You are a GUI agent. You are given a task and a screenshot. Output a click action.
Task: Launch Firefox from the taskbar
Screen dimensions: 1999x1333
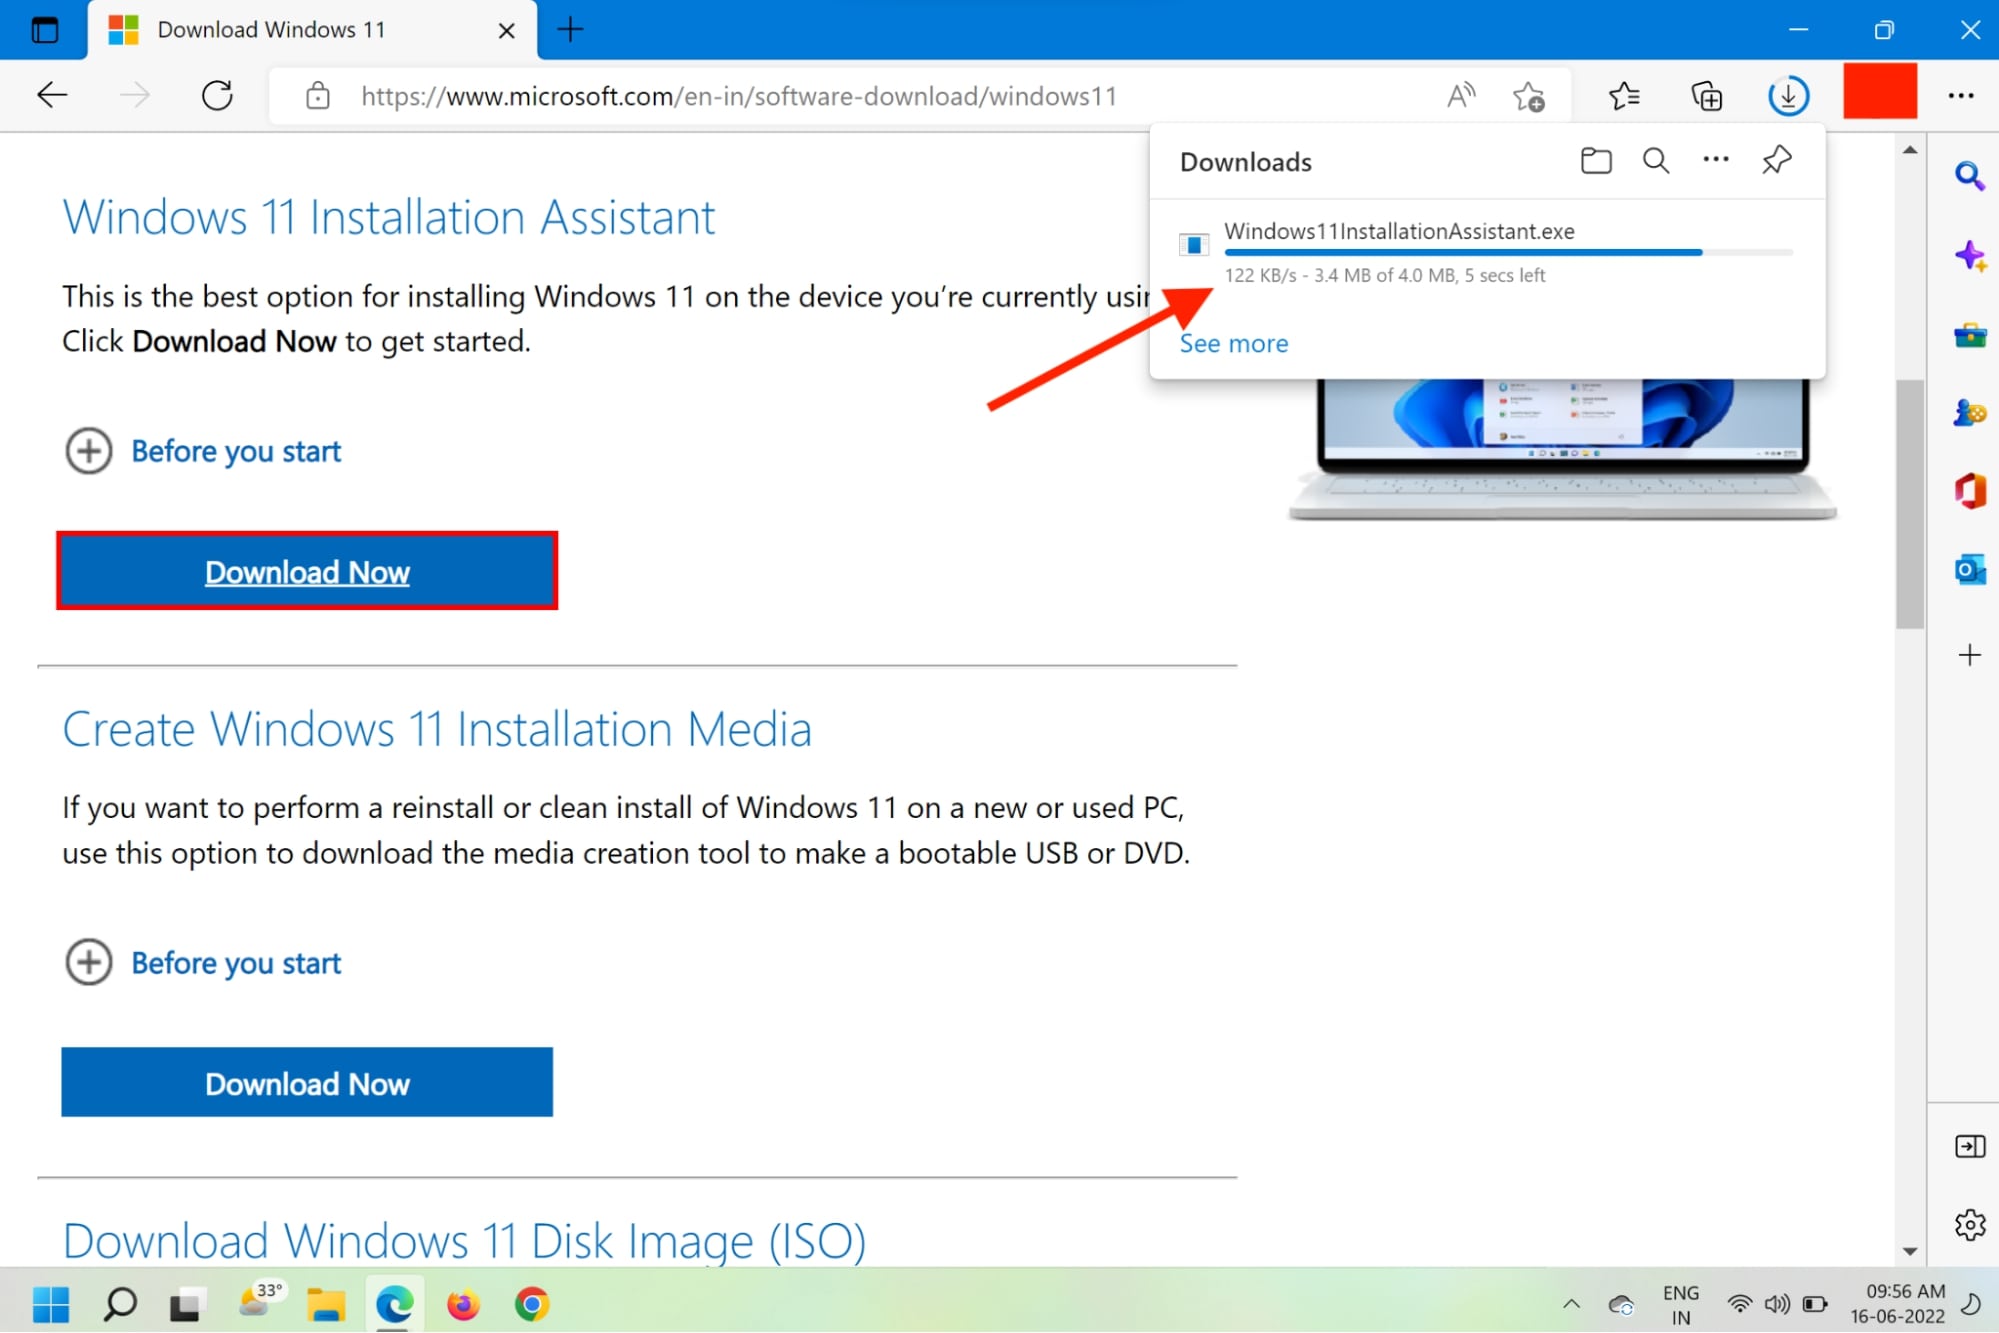463,1303
